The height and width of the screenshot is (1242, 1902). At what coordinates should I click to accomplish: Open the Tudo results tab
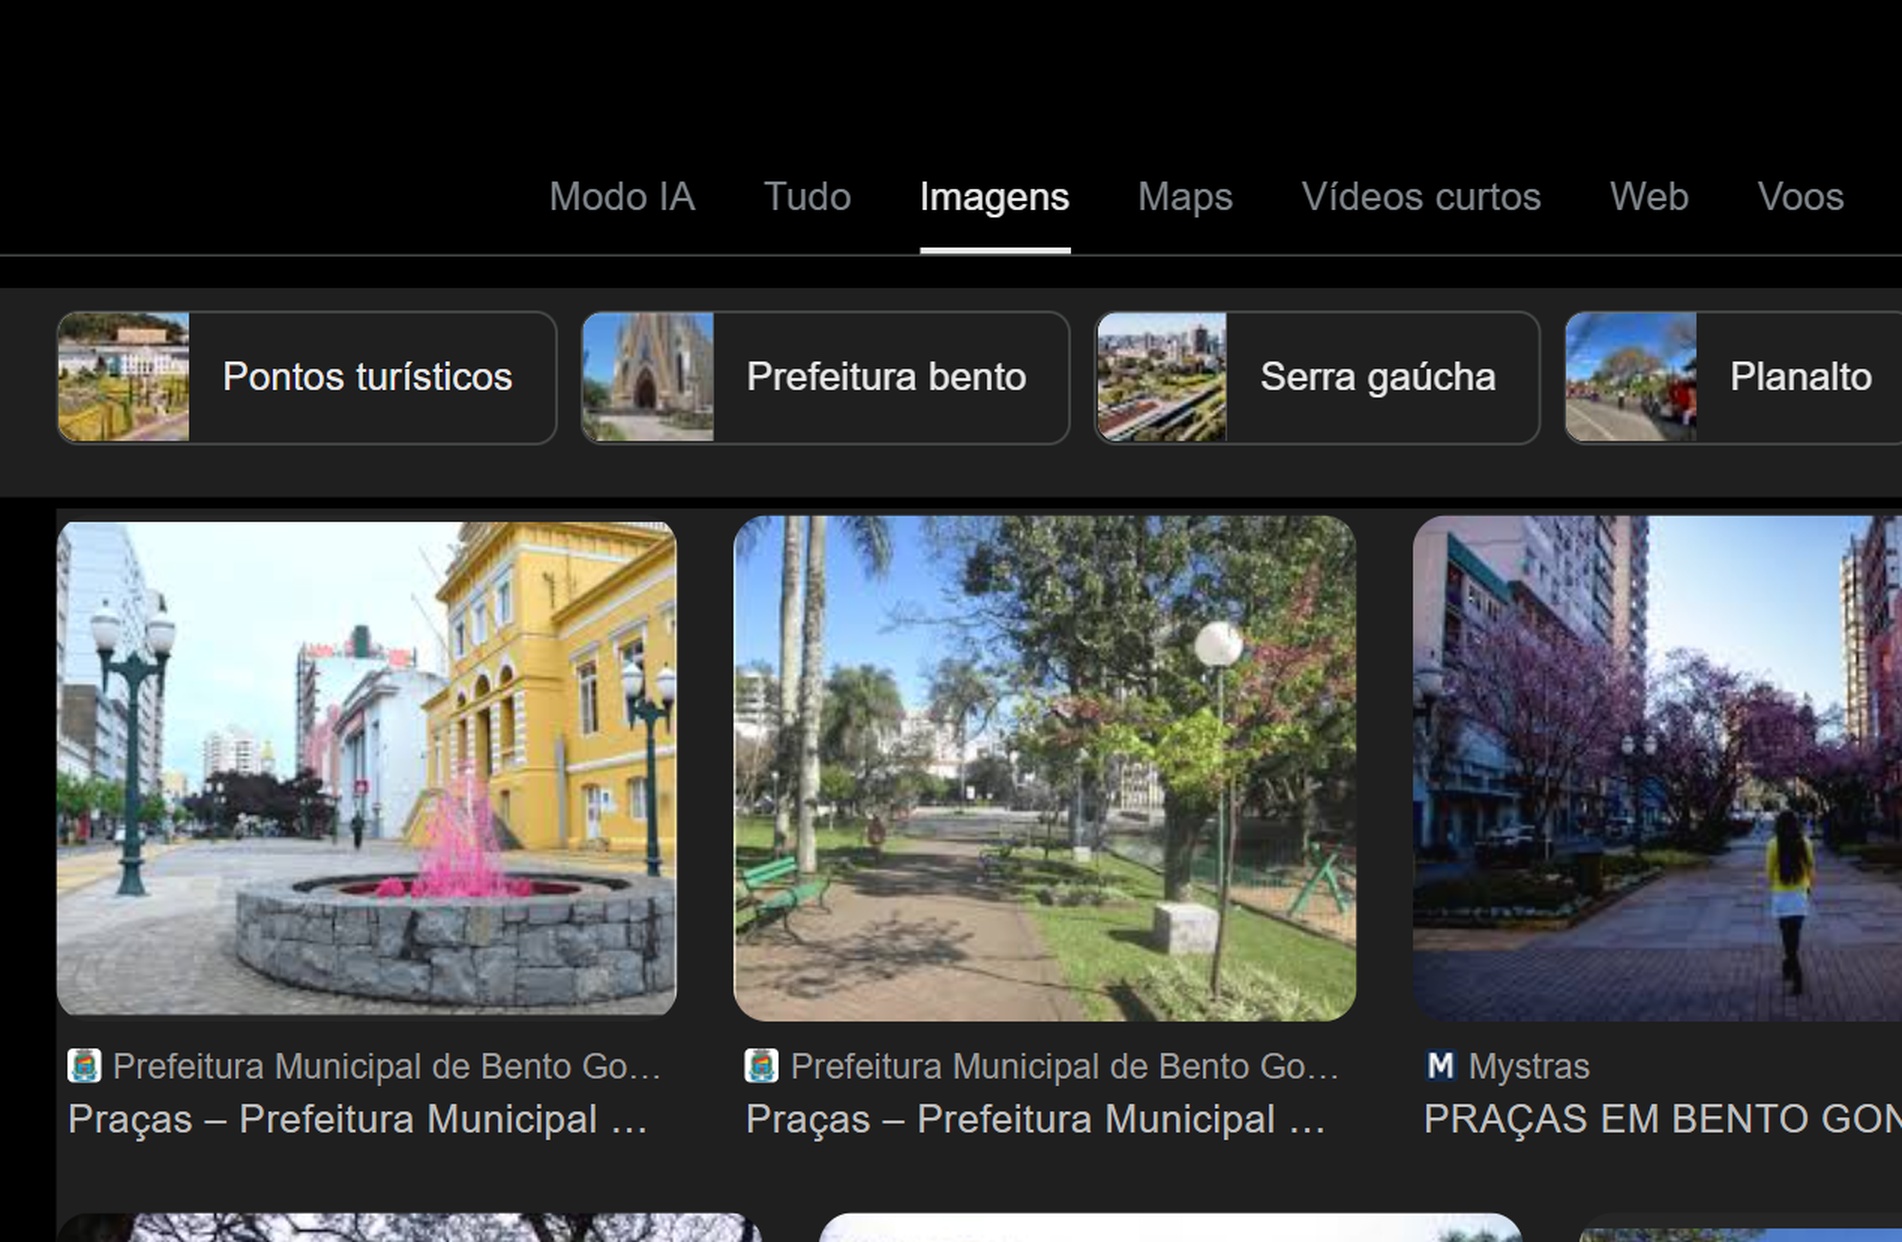(x=807, y=197)
